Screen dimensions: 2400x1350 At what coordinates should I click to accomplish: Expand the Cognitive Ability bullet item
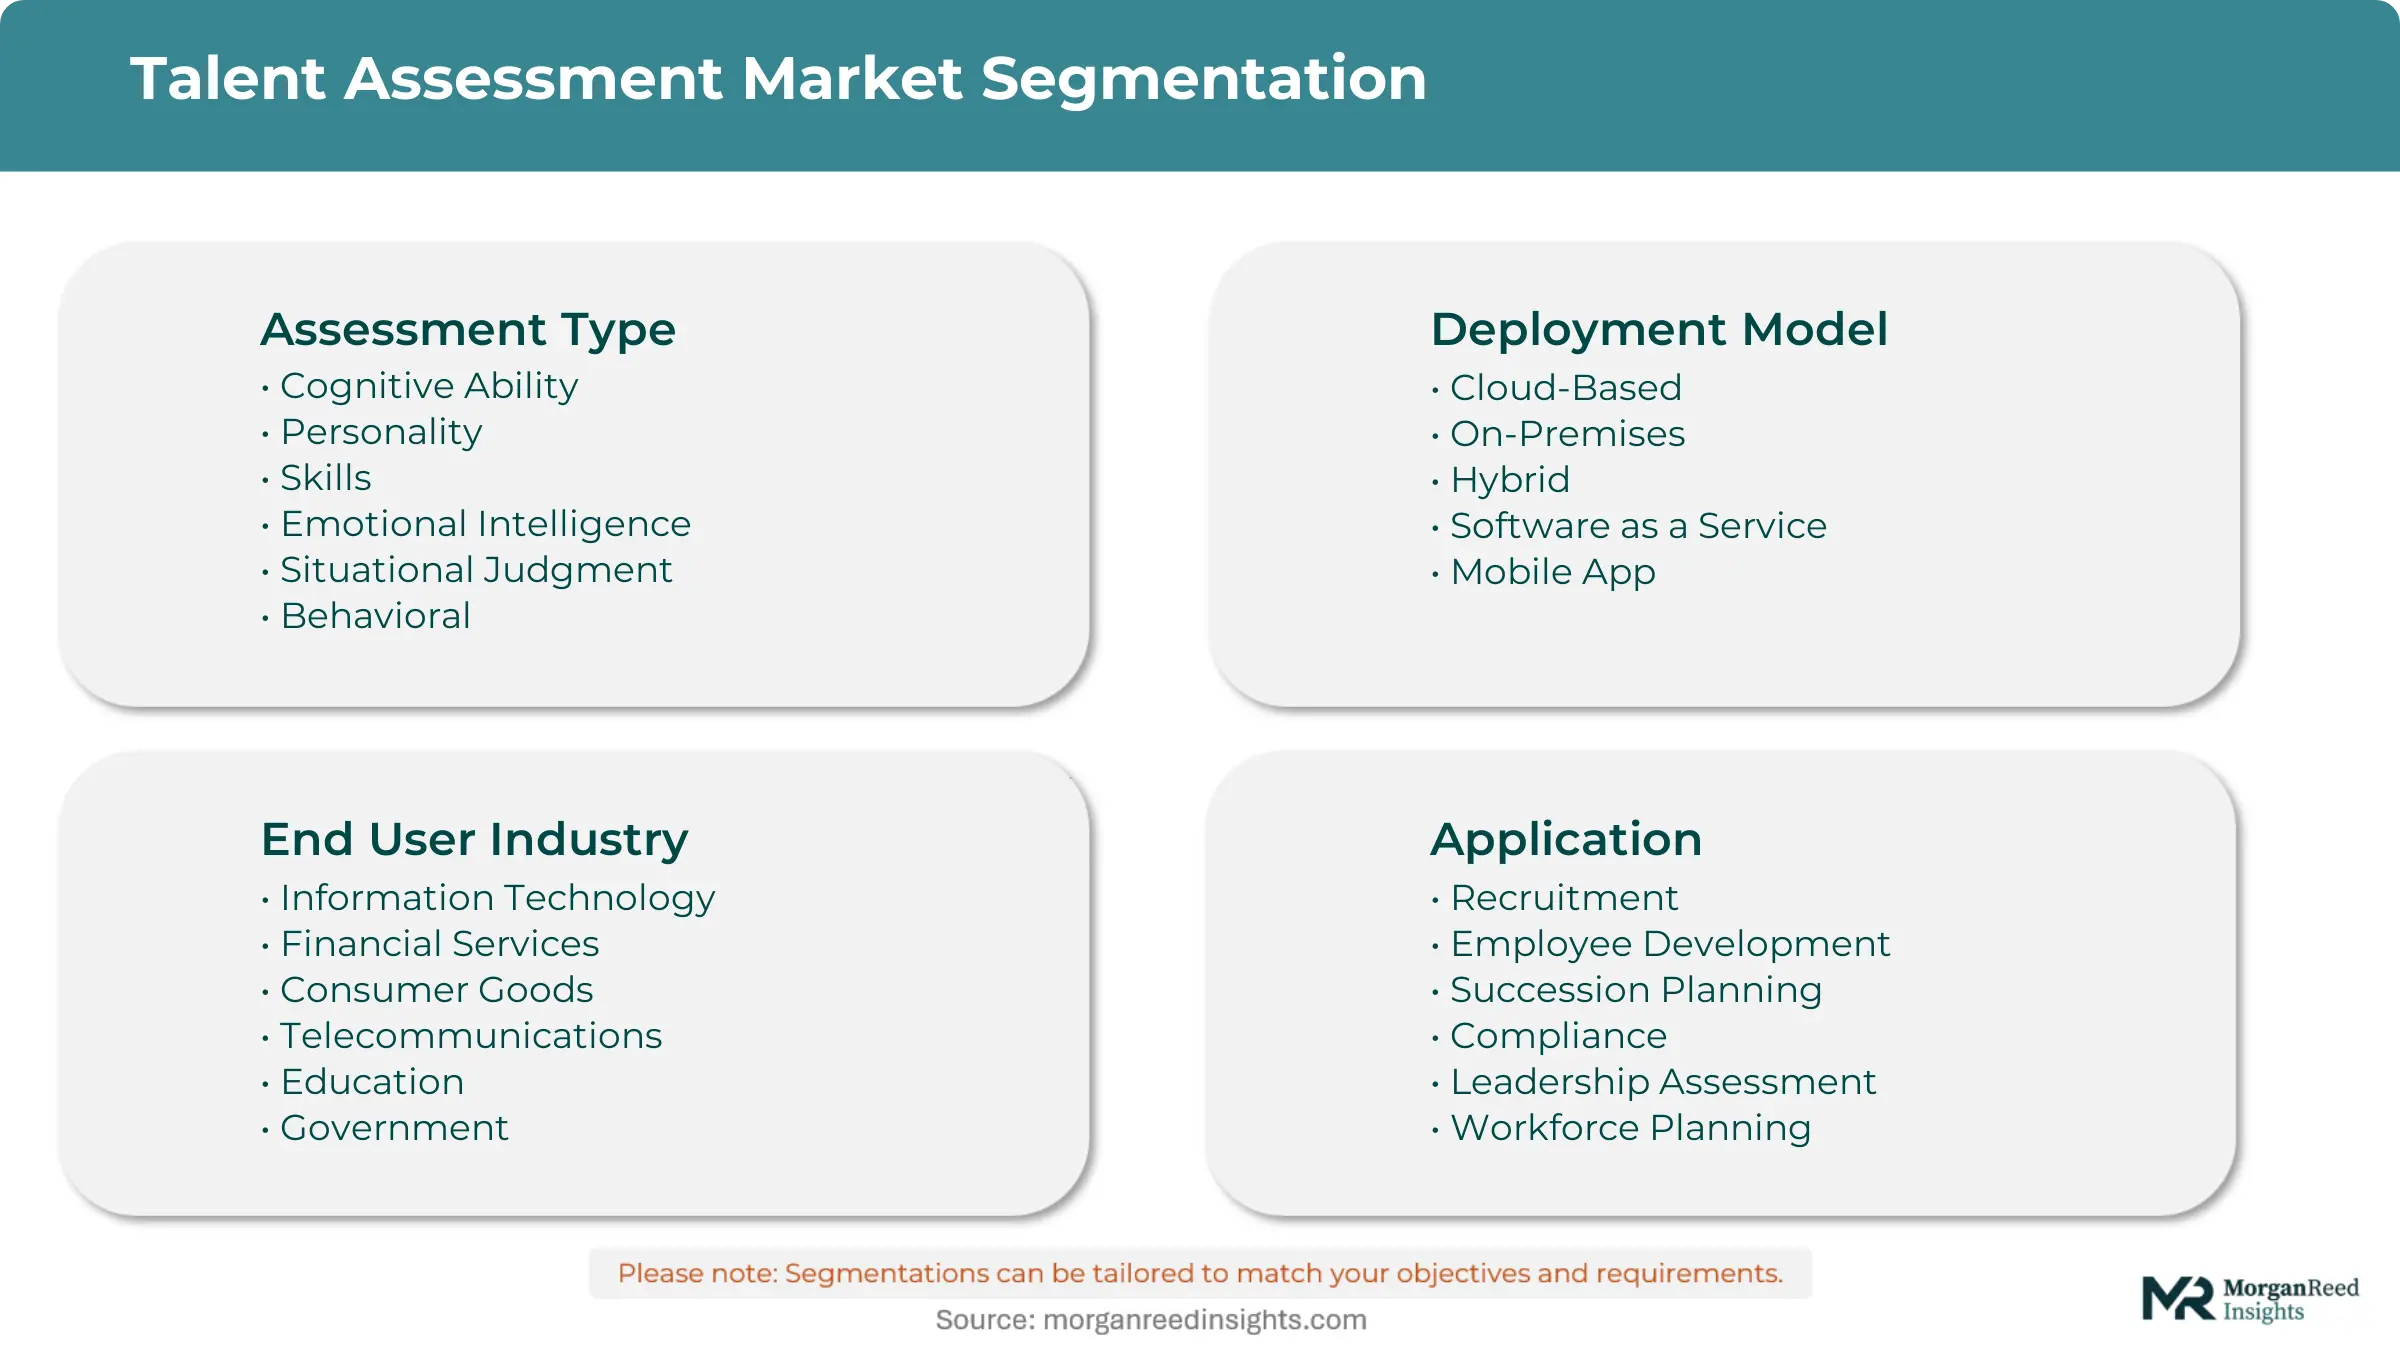tap(428, 386)
